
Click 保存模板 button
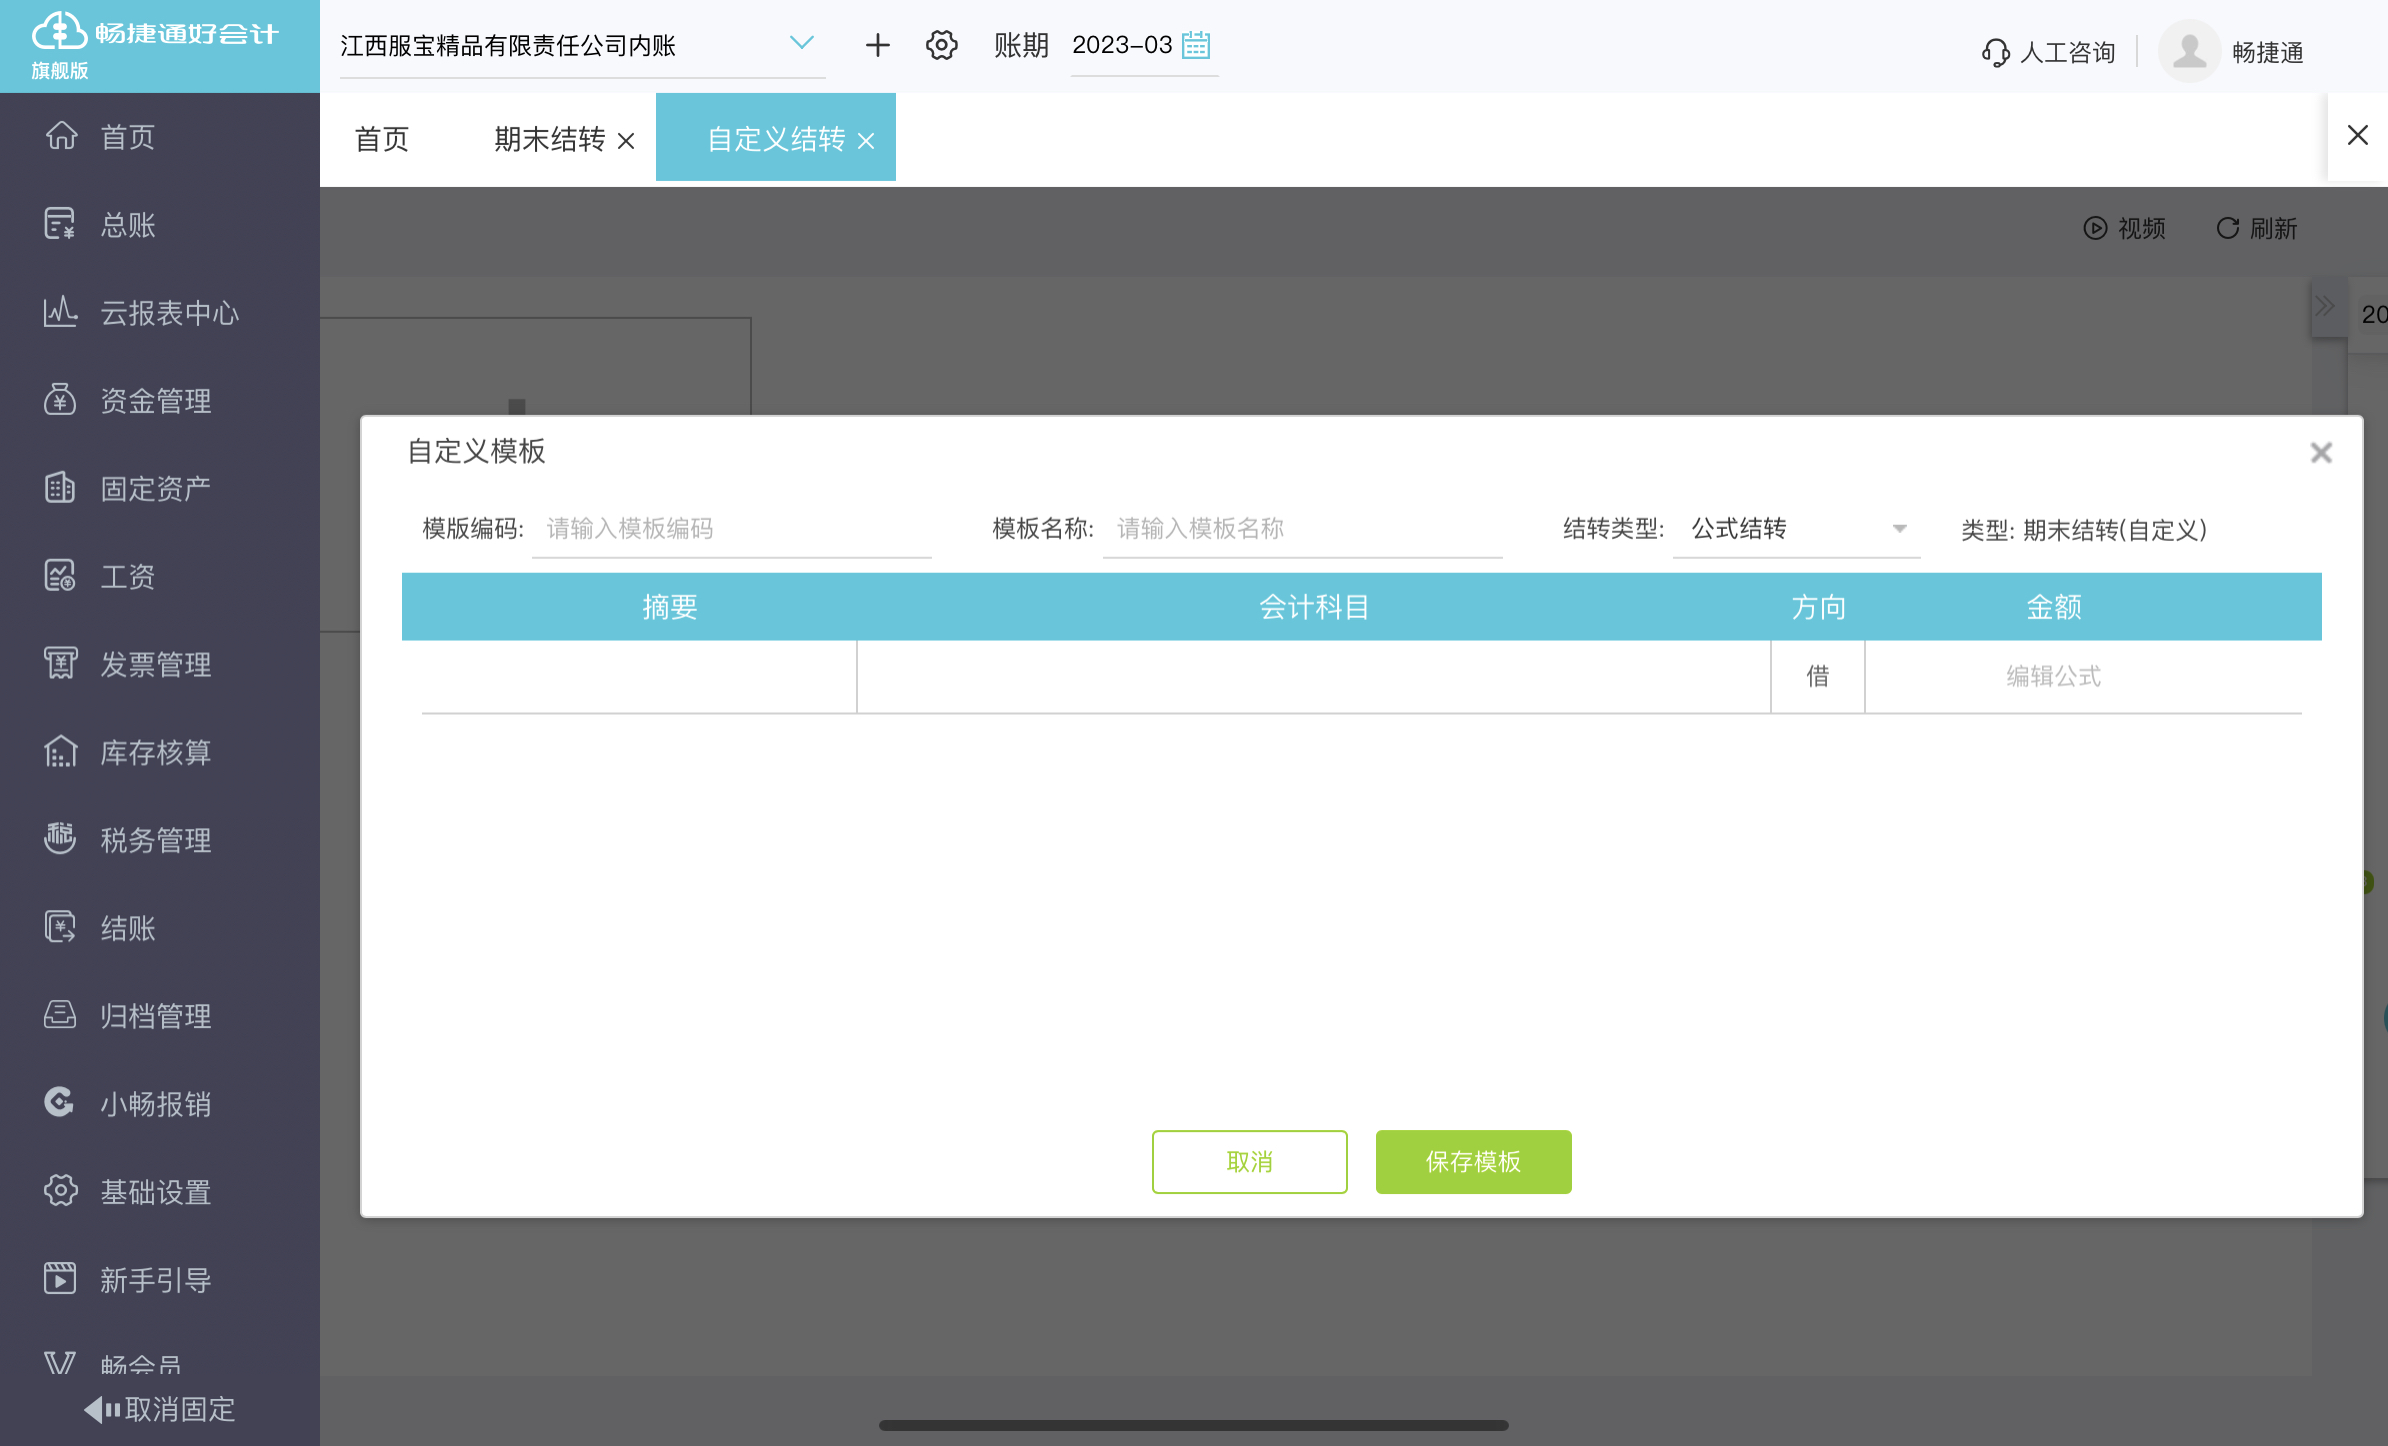(x=1472, y=1161)
